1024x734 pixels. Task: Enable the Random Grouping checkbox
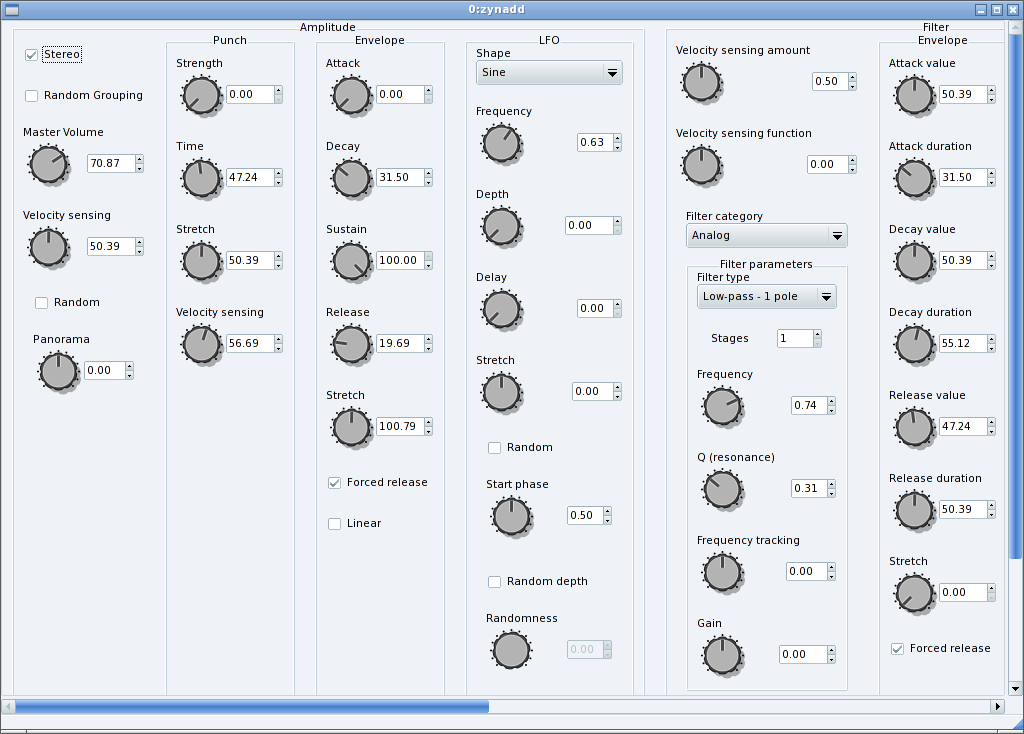pos(32,96)
